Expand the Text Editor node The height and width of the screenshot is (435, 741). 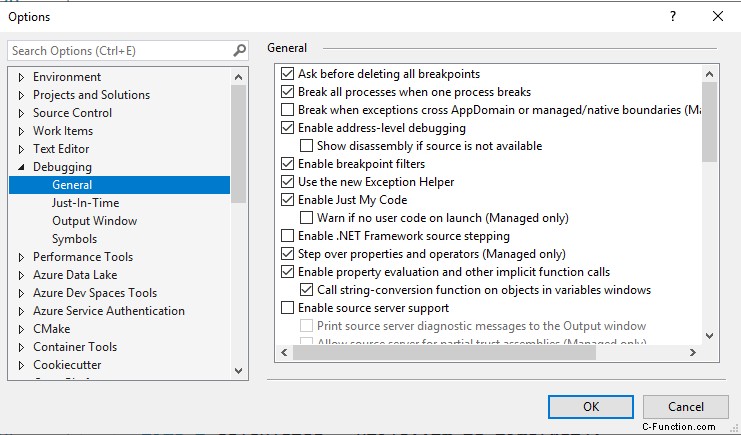point(21,149)
